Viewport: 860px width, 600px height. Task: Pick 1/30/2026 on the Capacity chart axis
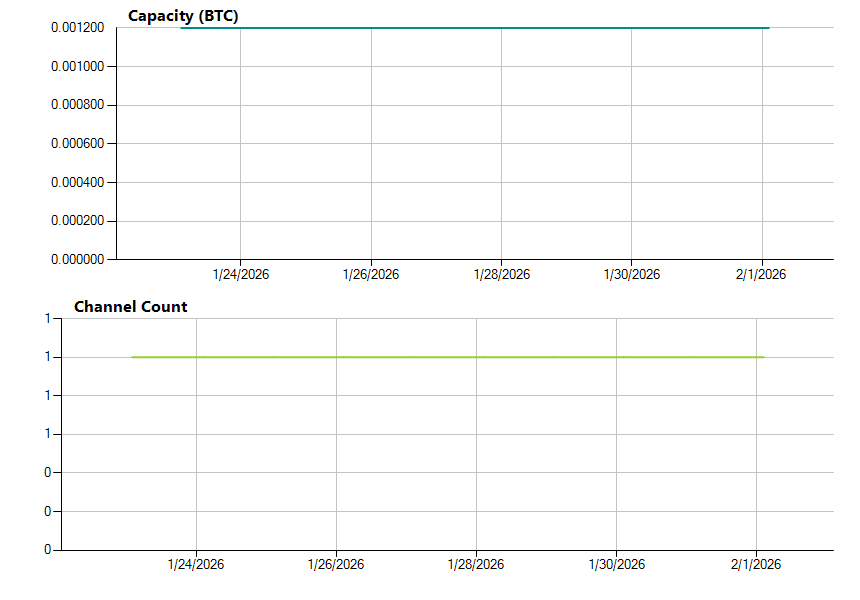(x=632, y=275)
